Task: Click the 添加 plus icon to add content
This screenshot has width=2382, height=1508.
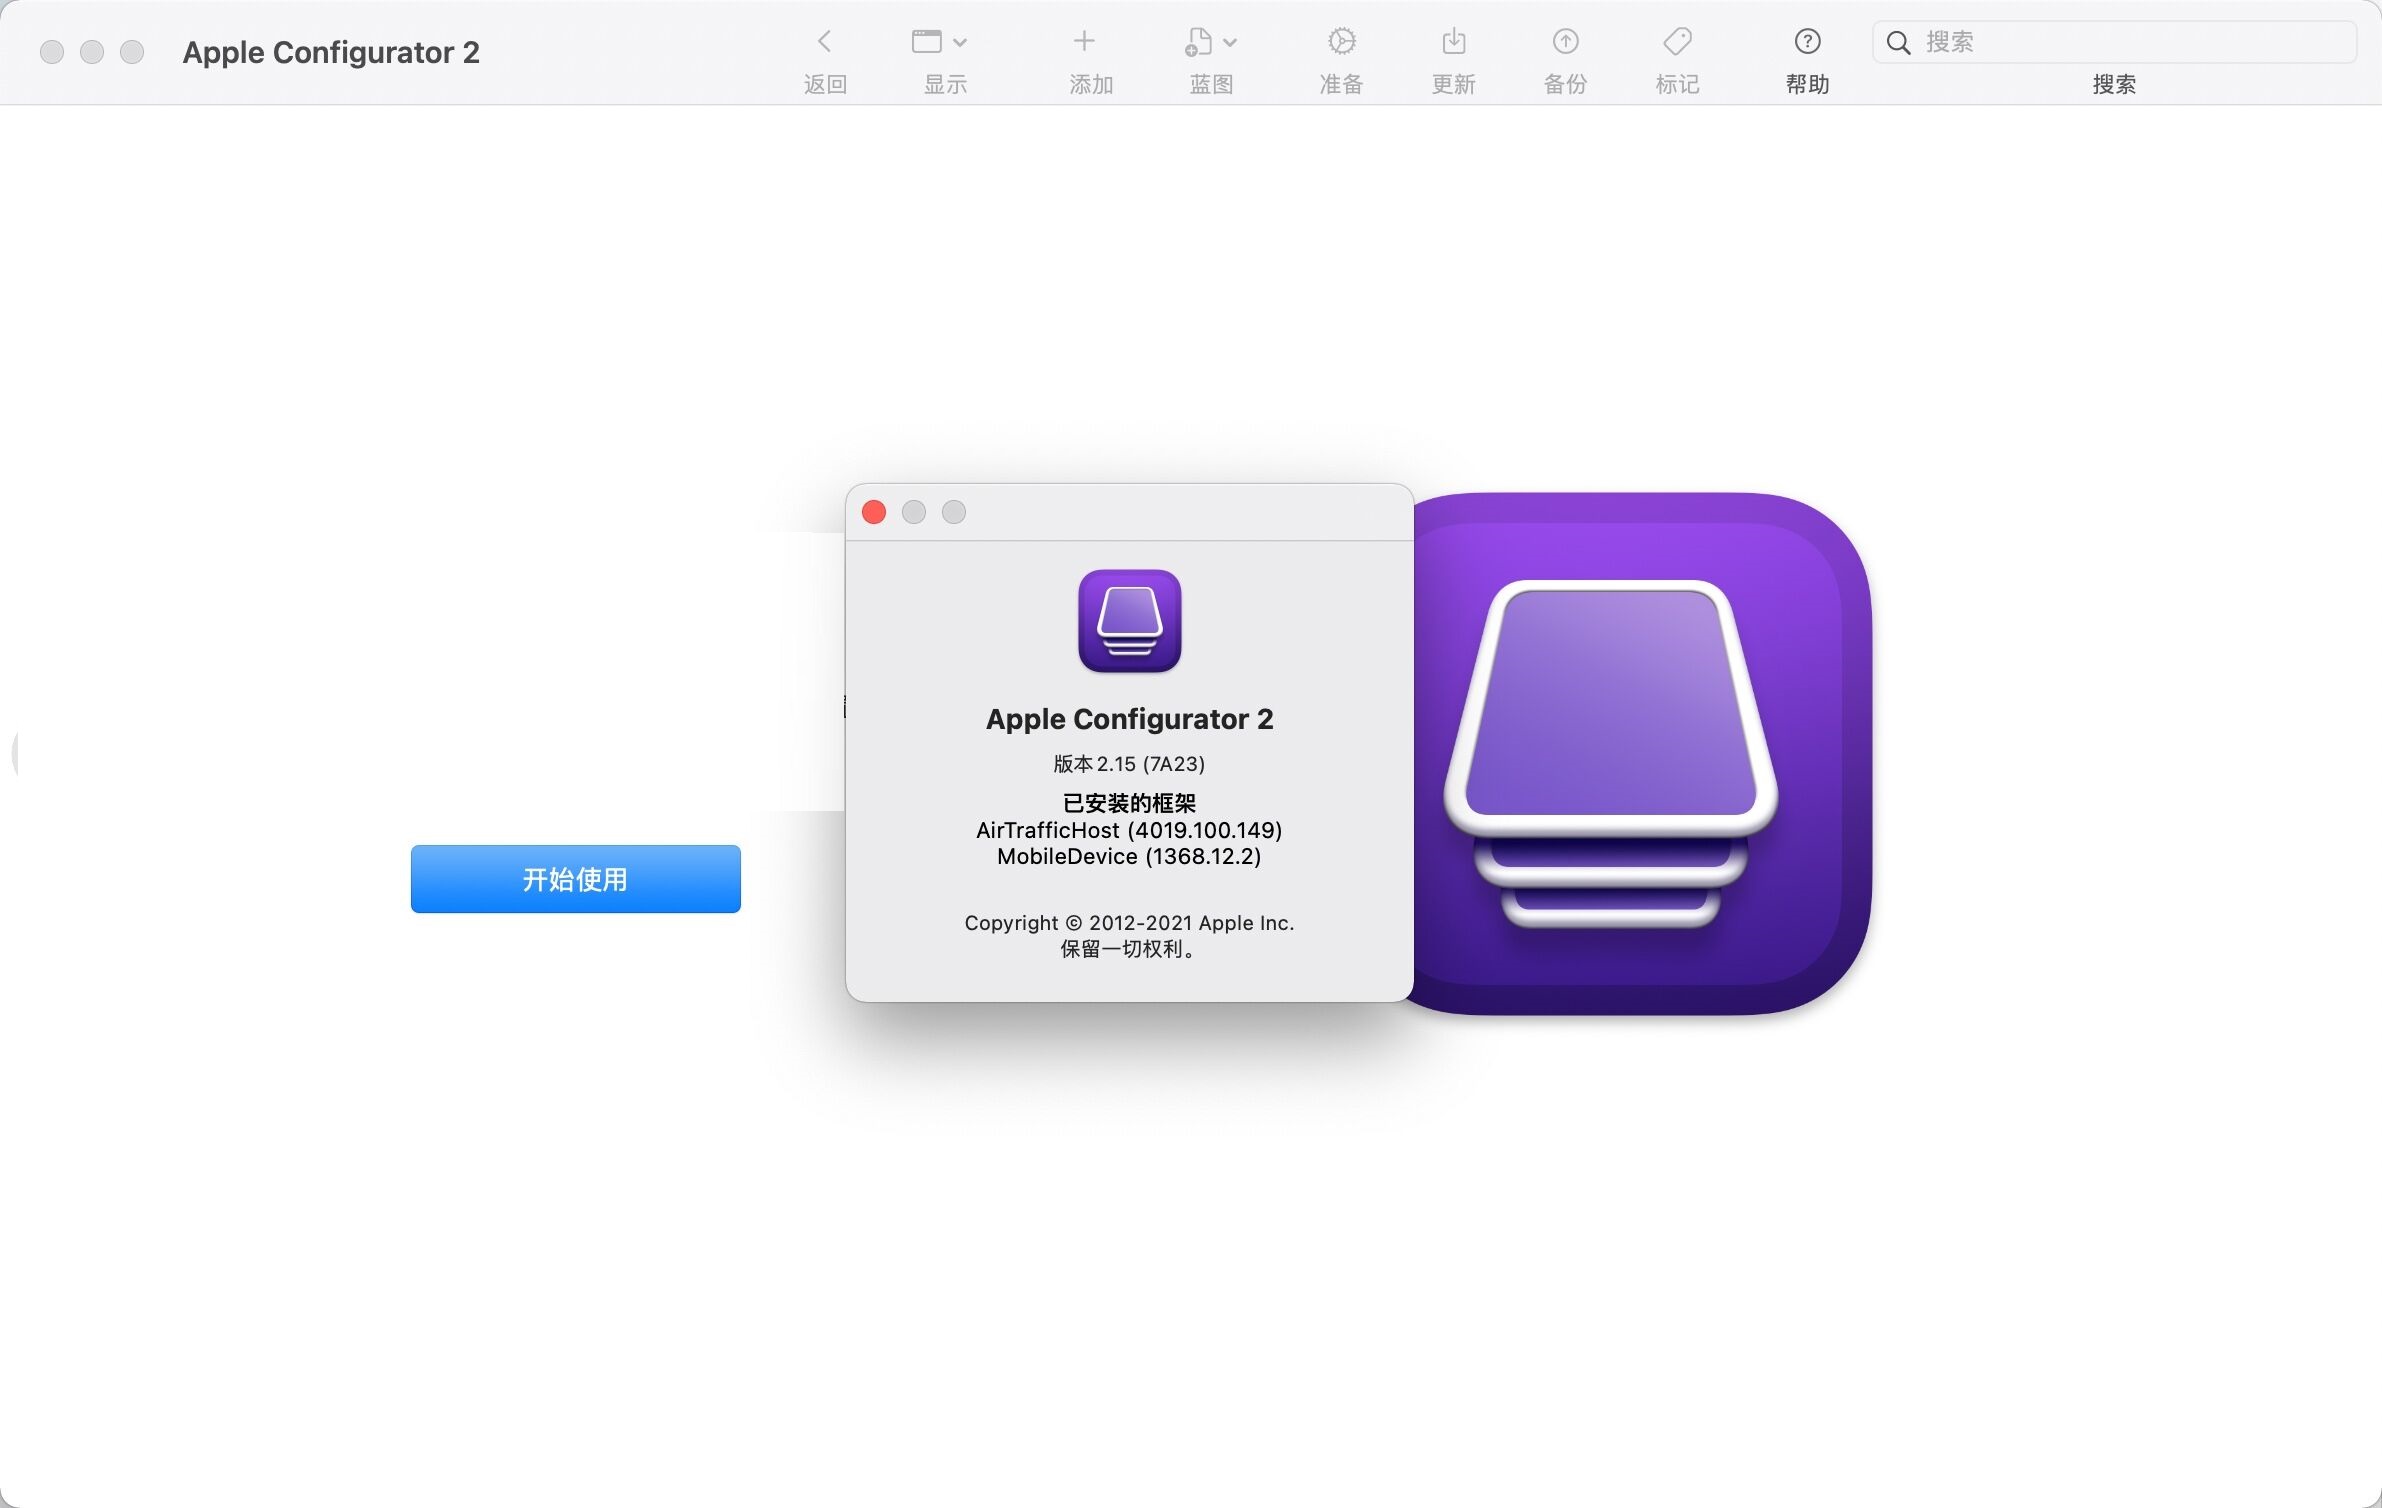Action: tap(1085, 41)
